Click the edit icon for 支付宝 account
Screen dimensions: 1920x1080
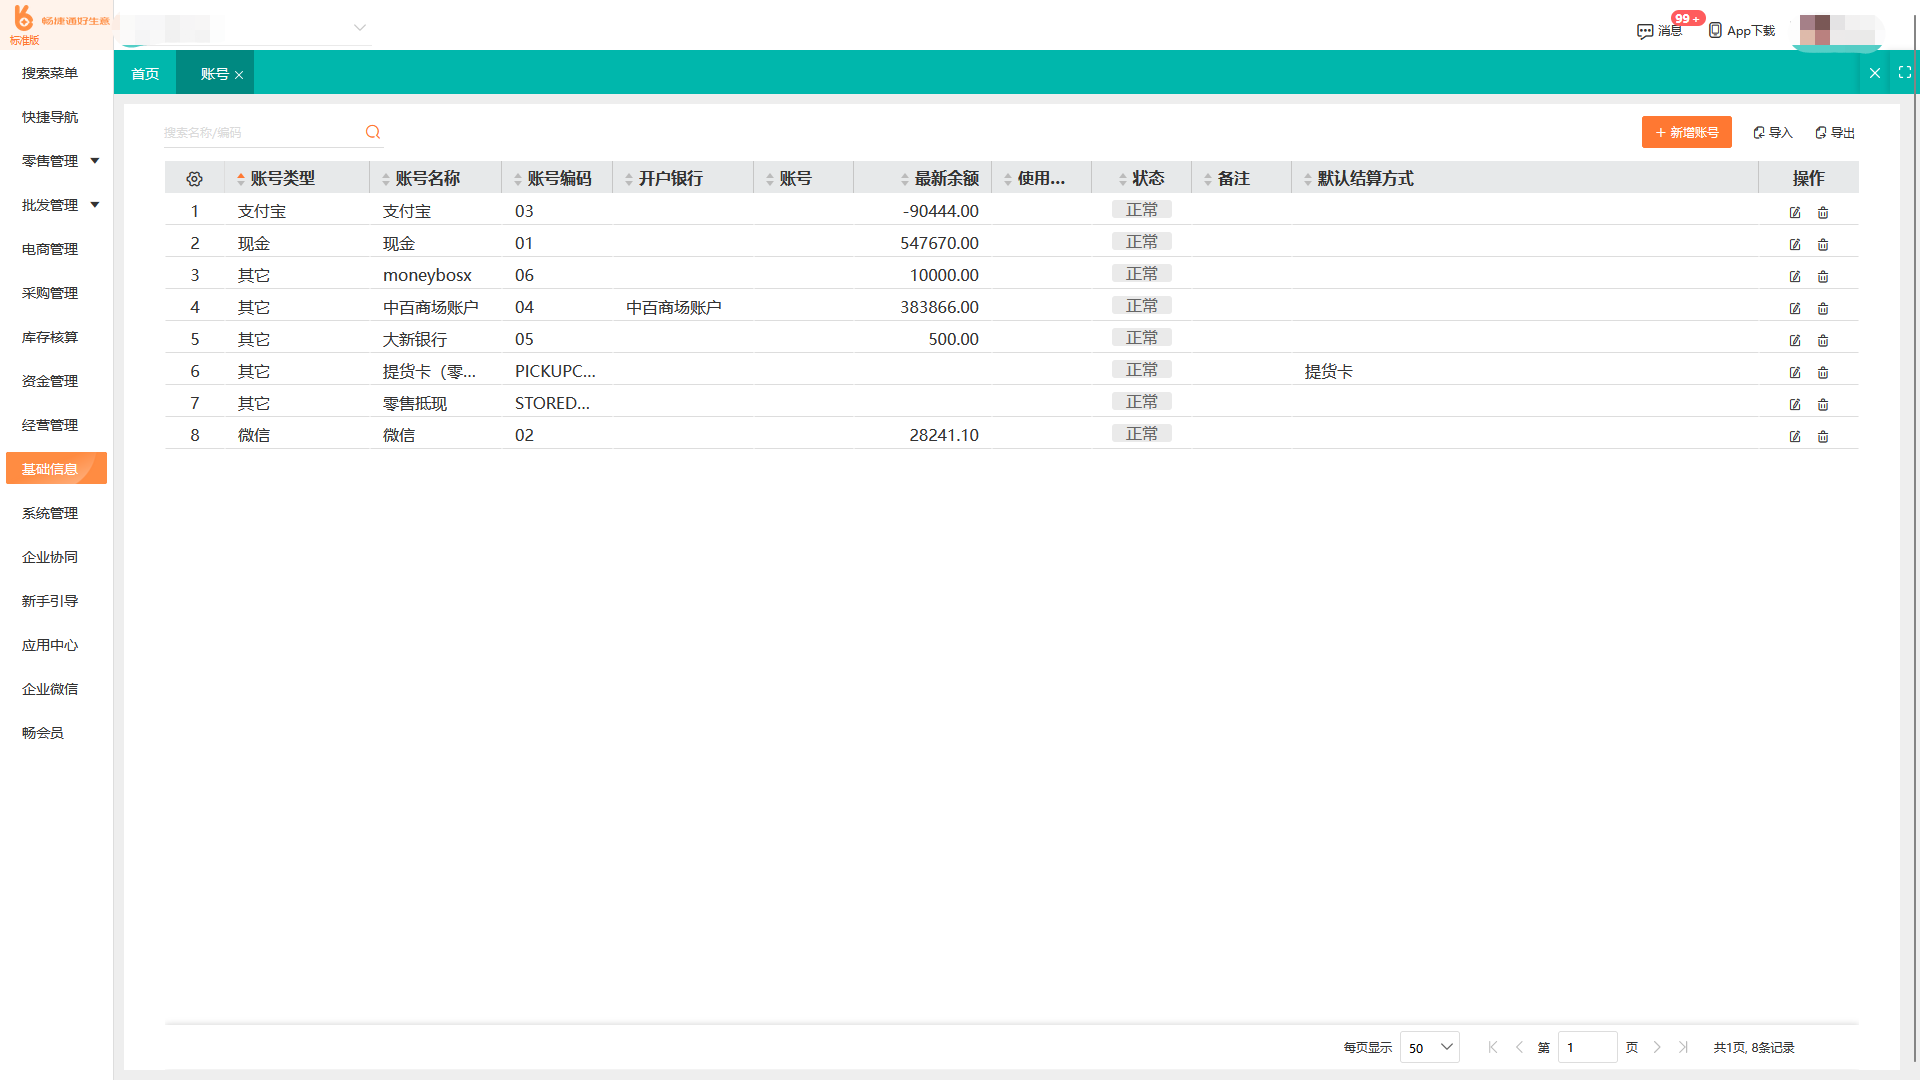coord(1796,211)
